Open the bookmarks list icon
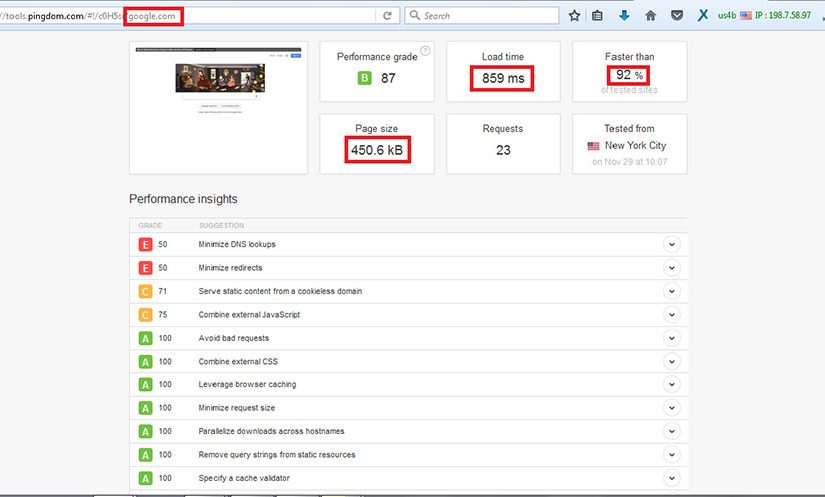 tap(598, 16)
